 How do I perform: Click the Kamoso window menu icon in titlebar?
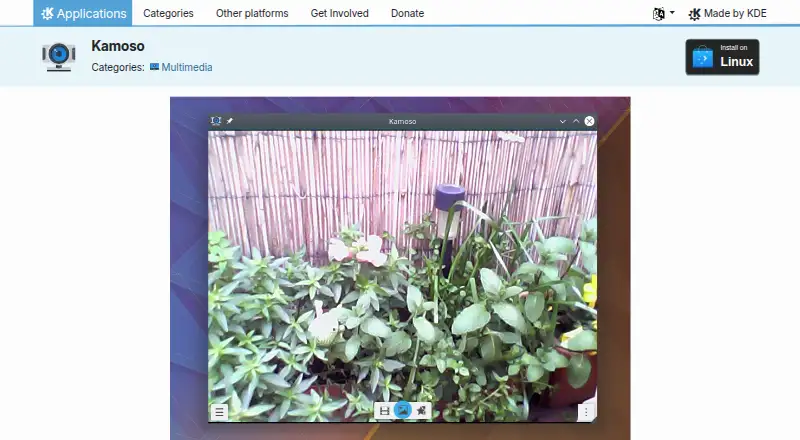(216, 121)
